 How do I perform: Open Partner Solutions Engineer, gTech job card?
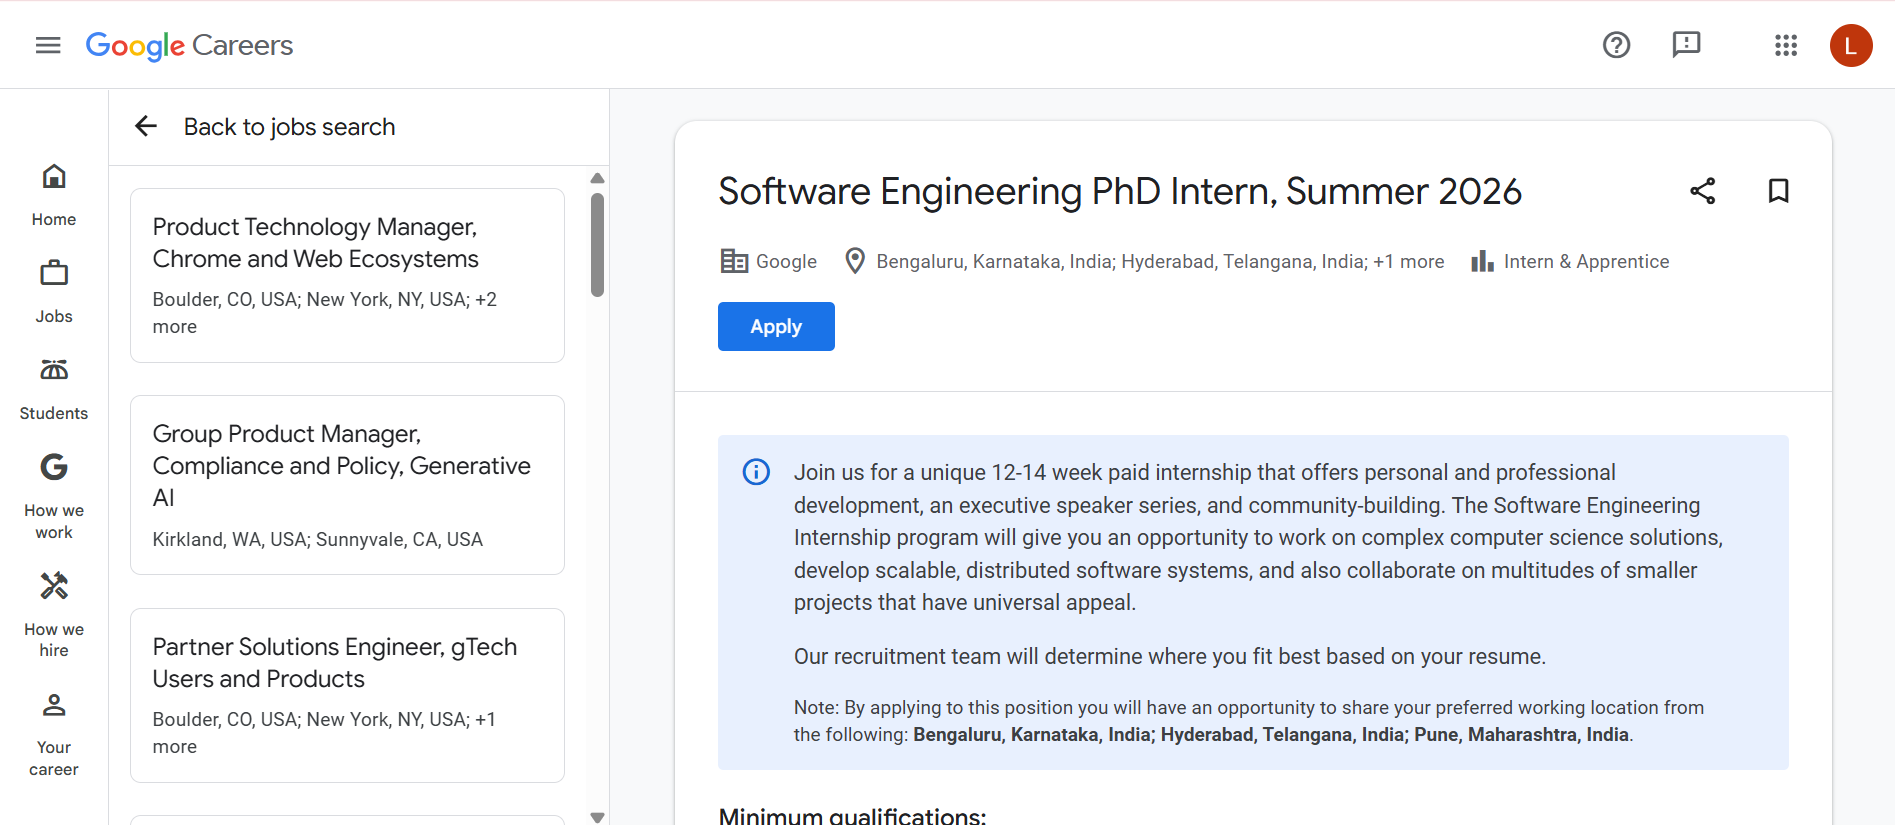click(347, 695)
